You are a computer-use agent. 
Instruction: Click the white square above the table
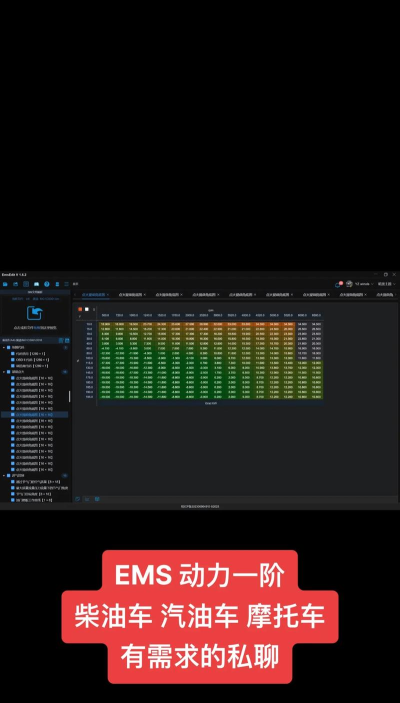(x=87, y=309)
